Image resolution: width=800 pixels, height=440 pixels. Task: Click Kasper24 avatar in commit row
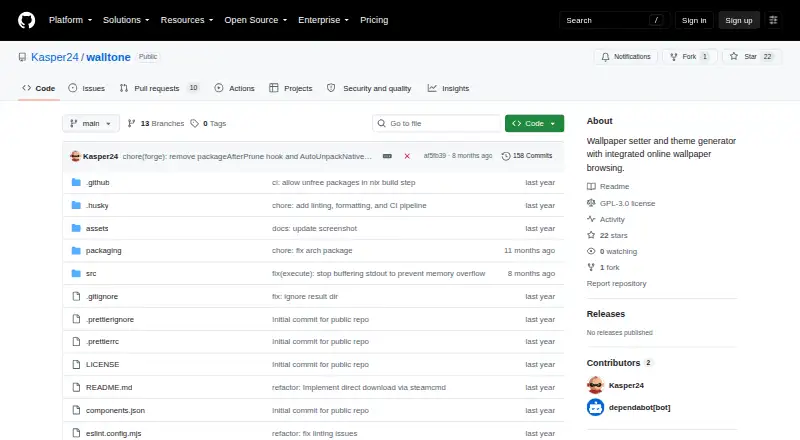pos(75,156)
